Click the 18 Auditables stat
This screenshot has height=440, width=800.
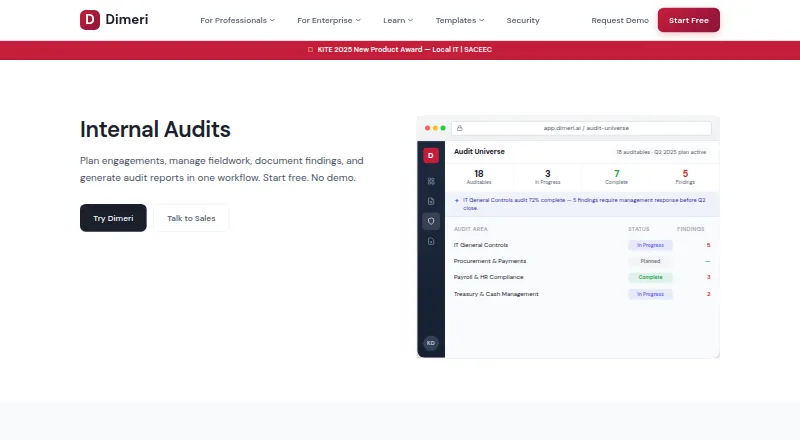click(479, 177)
